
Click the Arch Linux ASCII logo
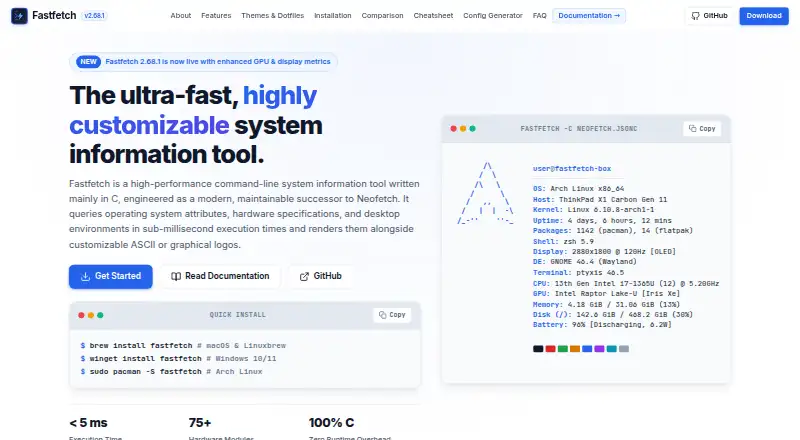pos(485,193)
